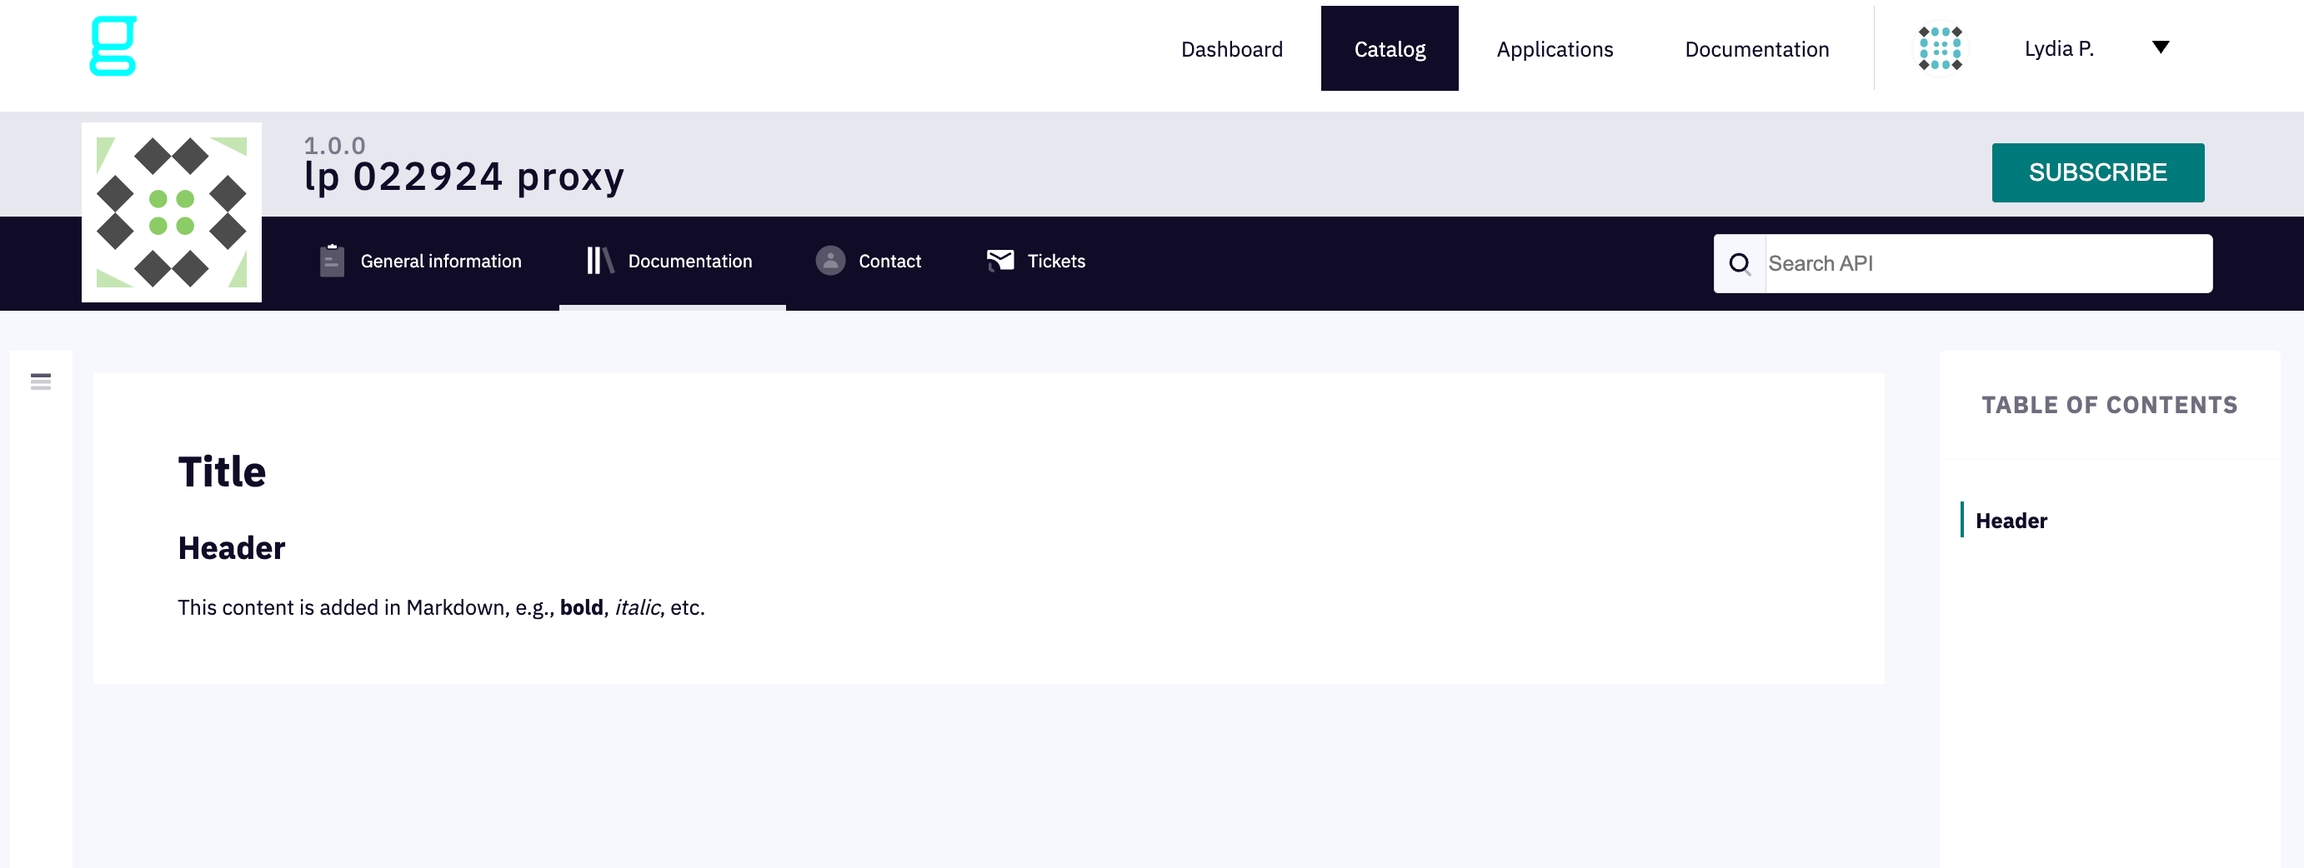The image size is (2304, 868).
Task: Click the Title heading in the document
Action: [222, 472]
